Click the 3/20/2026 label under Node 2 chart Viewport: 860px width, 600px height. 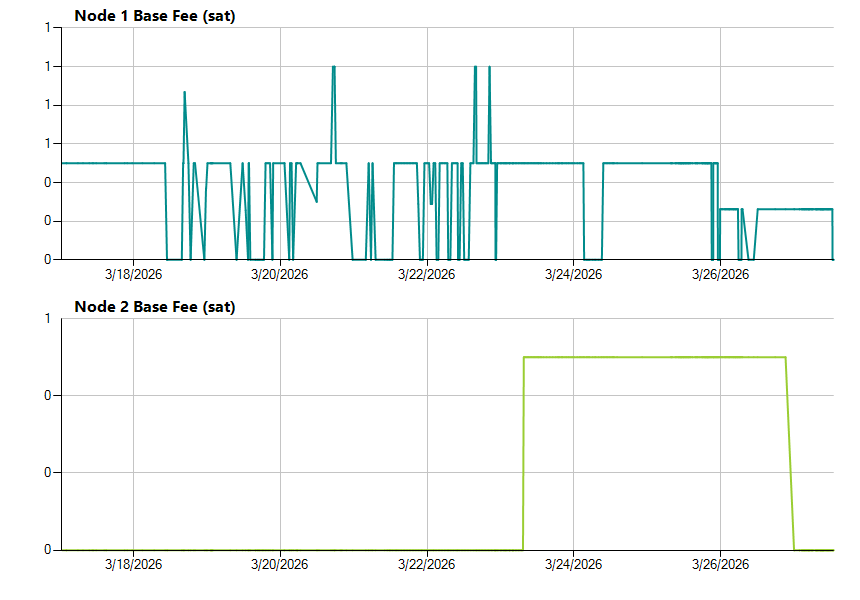[280, 565]
